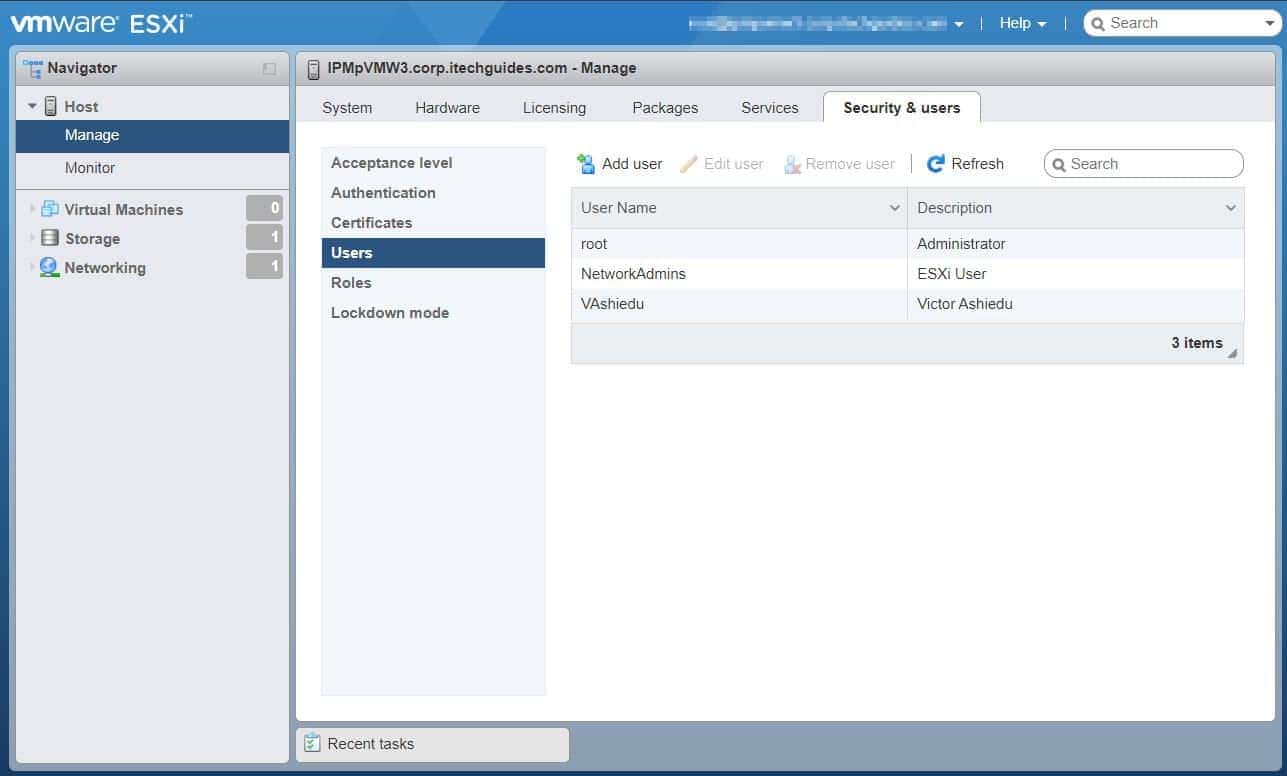Select Monitor under Host
1287x776 pixels.
click(90, 168)
